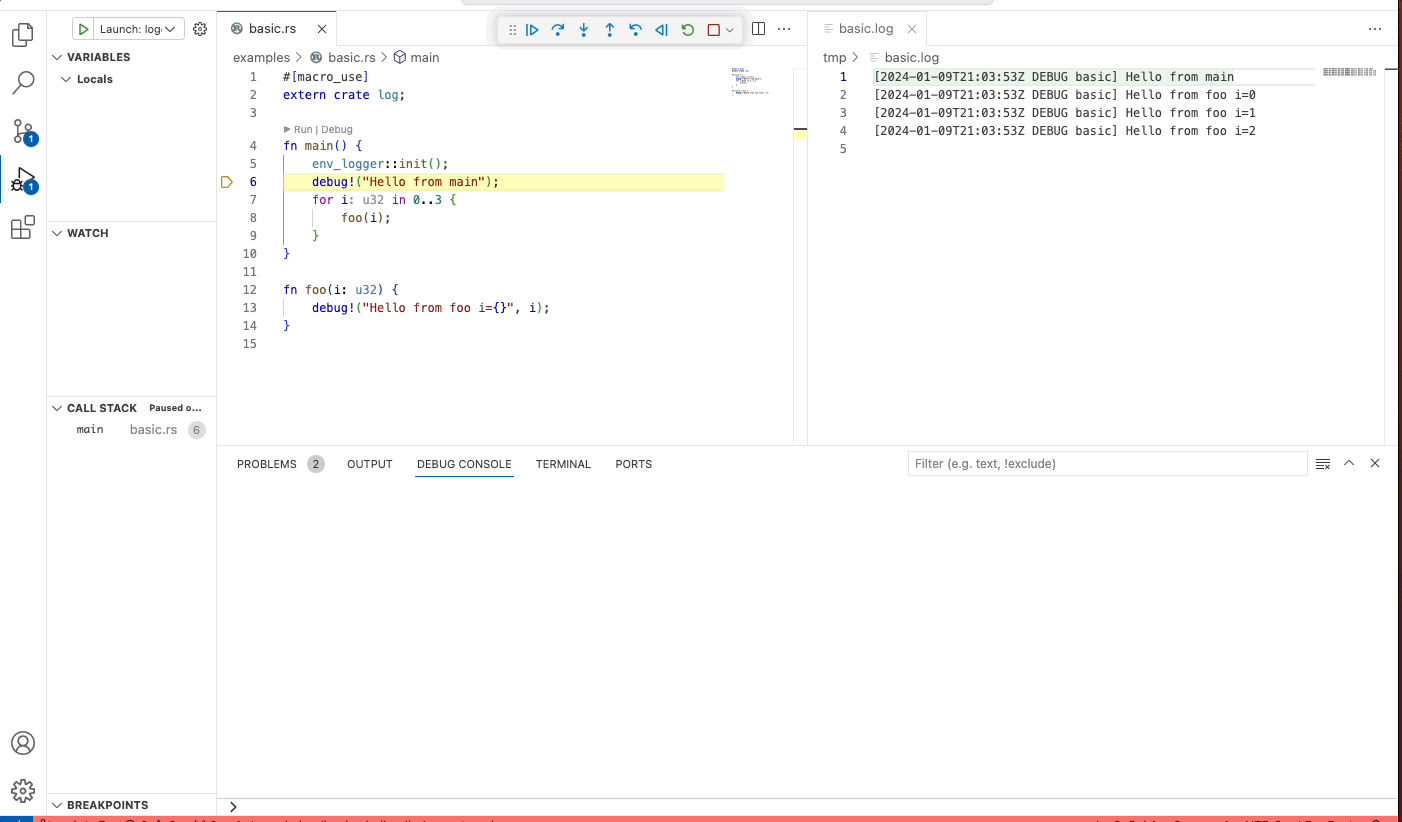Screen dimensions: 1402x822
Task: Restart the debug session
Action: (687, 30)
